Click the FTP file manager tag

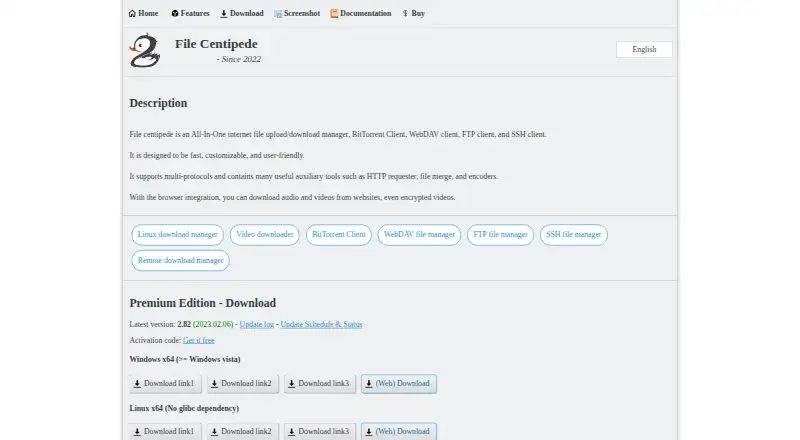pos(501,235)
